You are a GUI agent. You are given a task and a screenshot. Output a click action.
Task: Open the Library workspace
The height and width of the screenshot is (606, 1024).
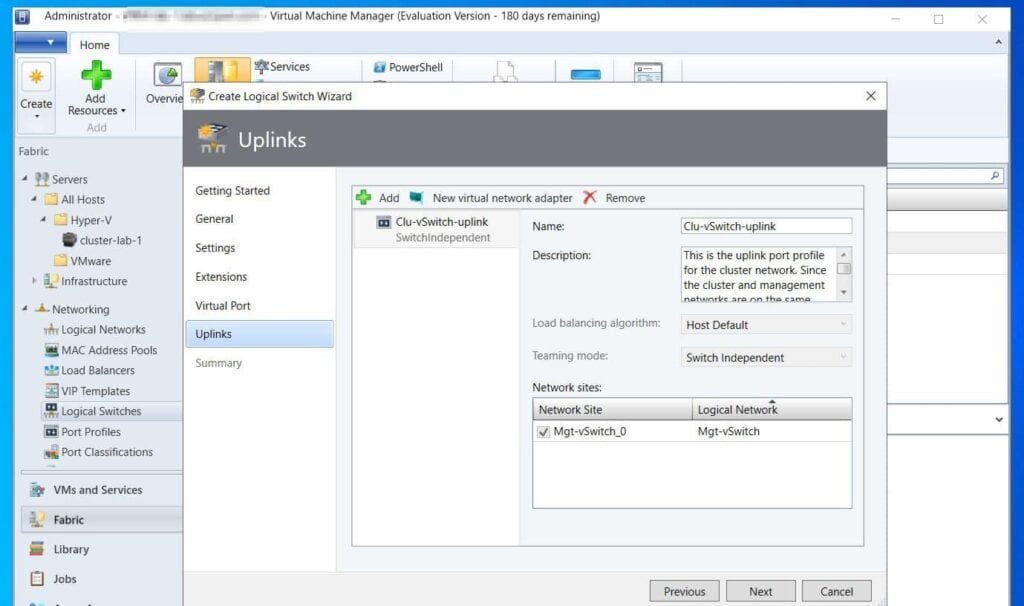(70, 549)
